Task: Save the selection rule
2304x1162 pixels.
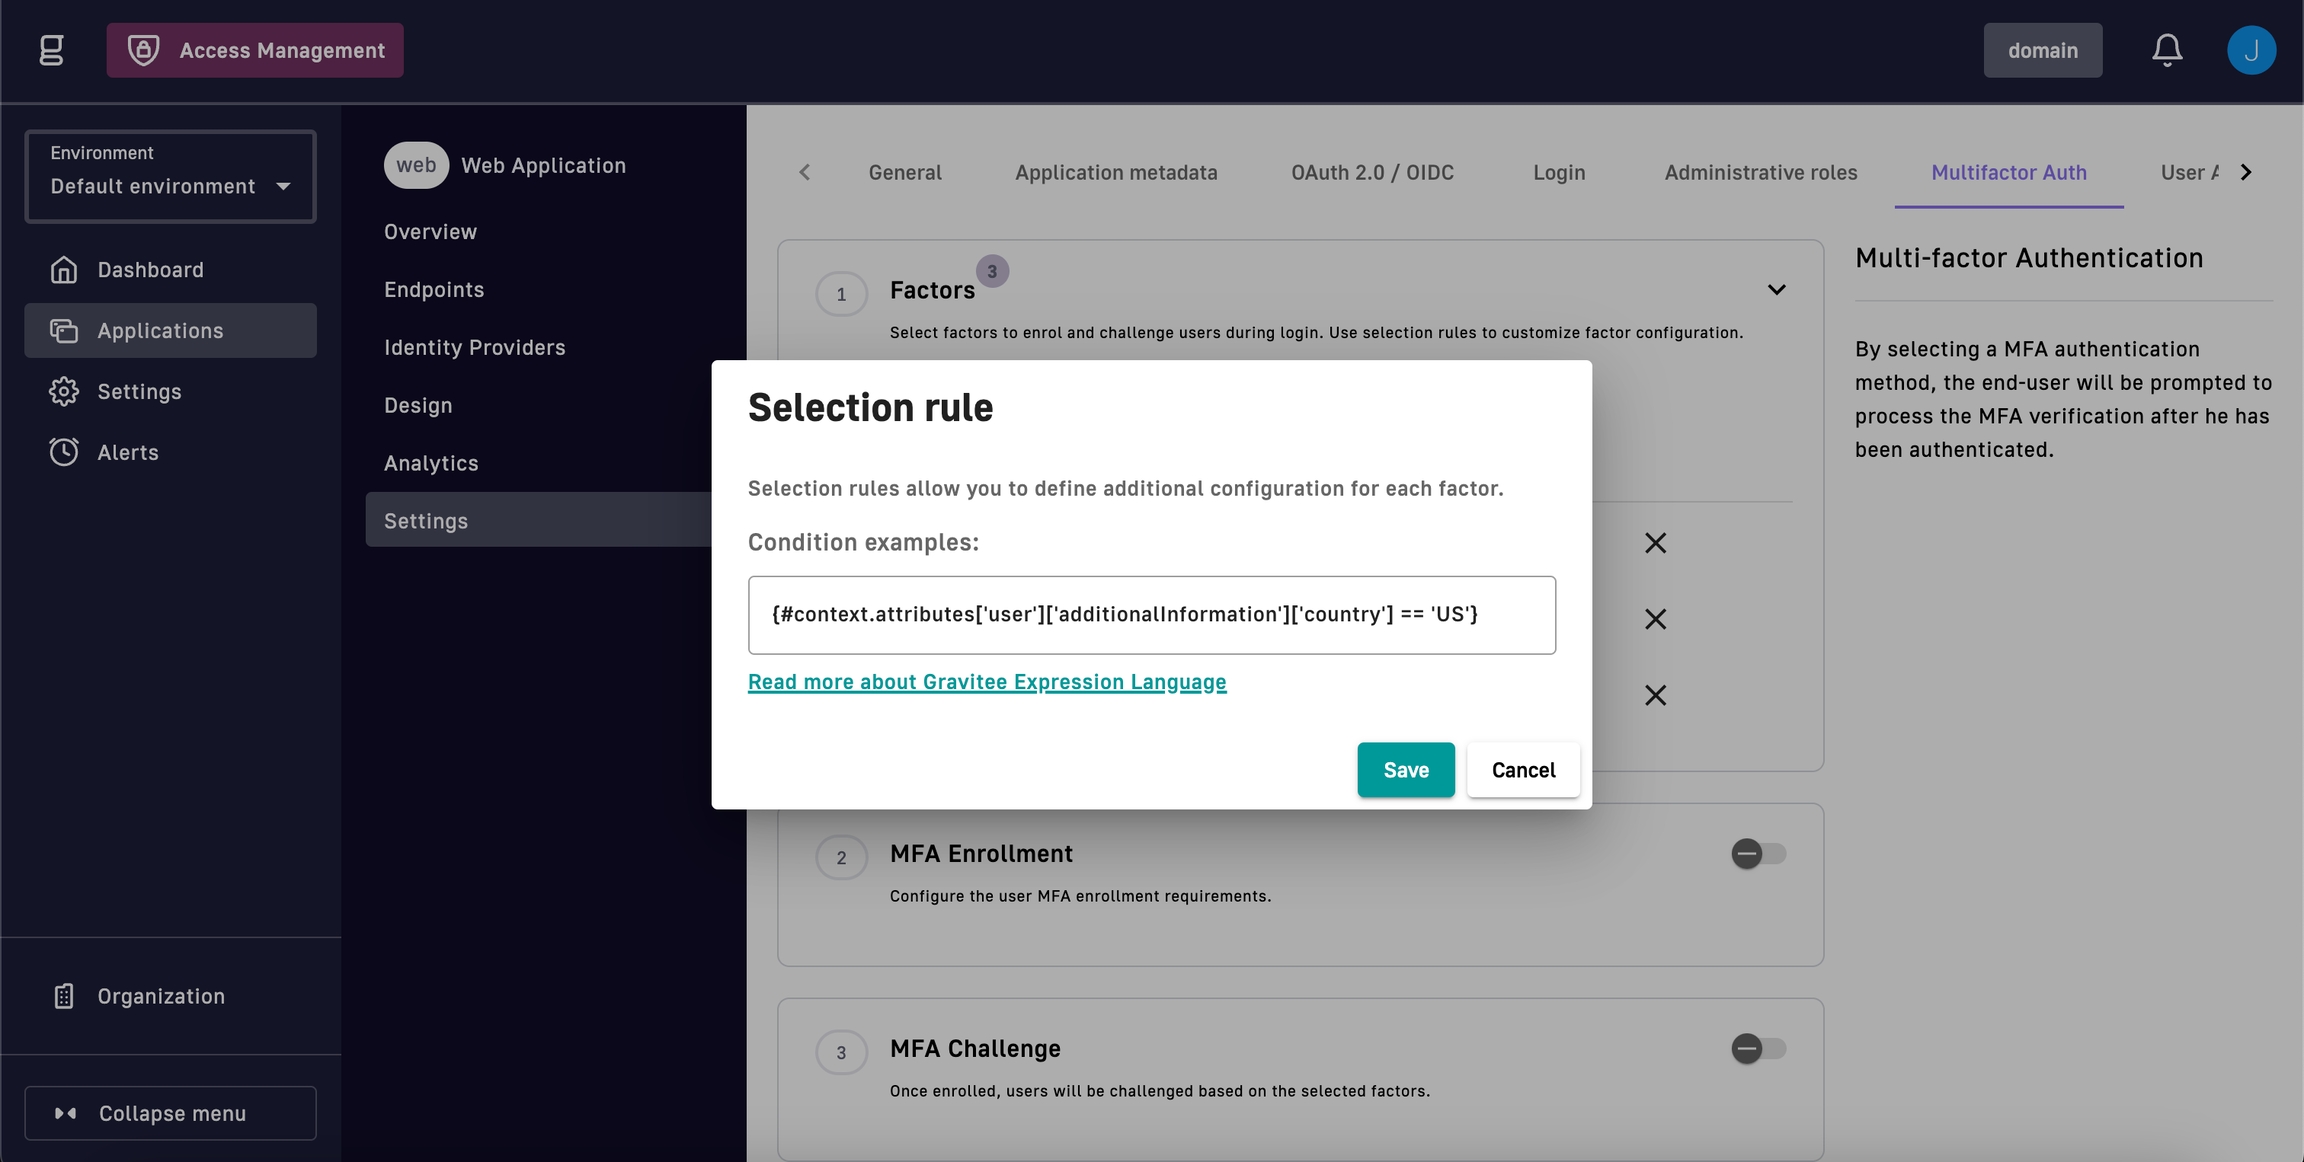Action: (x=1405, y=770)
